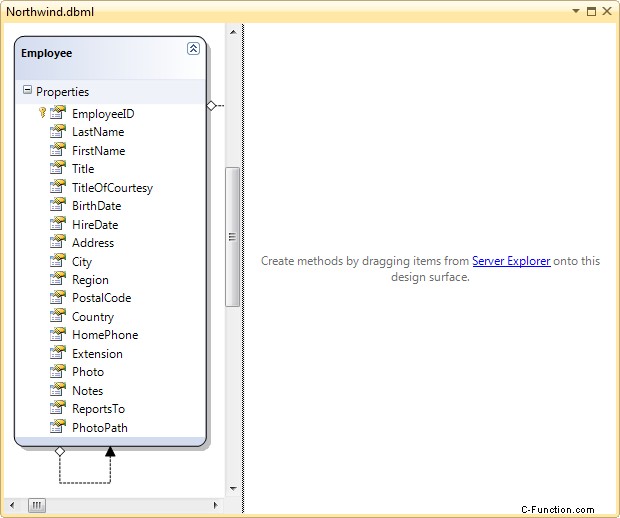Click the property icon beside BirthDate
Screen dimensions: 620x518
[x=58, y=206]
